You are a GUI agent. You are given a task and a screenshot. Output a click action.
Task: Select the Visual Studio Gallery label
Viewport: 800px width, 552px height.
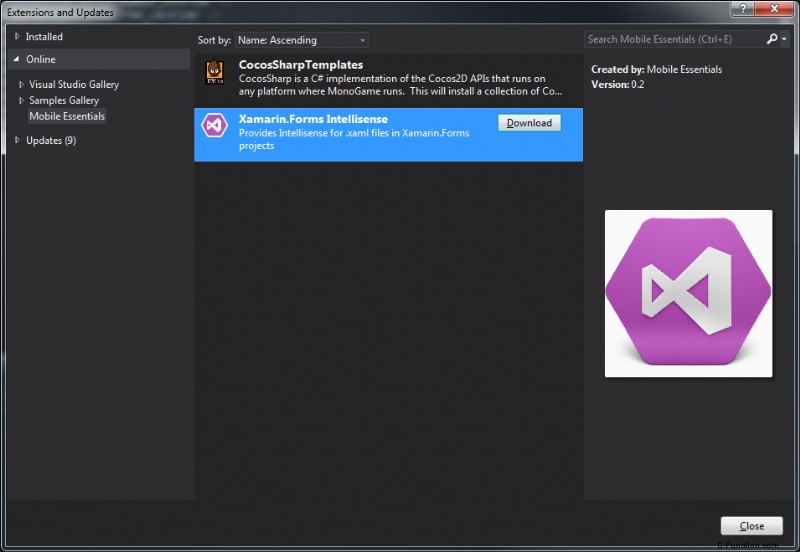[74, 85]
